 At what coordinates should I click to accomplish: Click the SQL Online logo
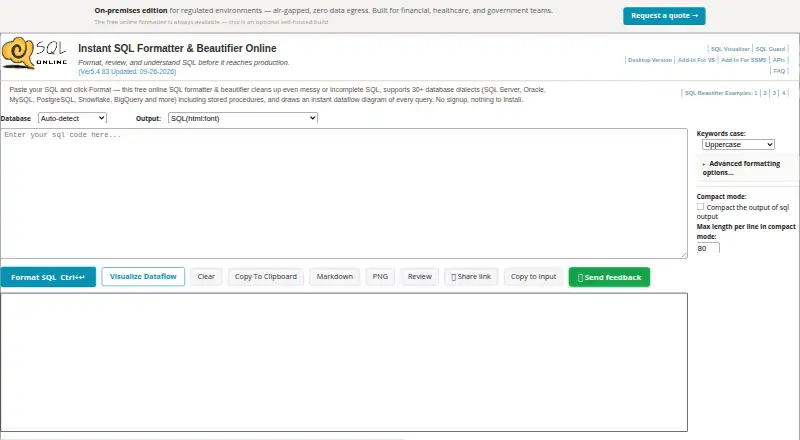point(35,53)
